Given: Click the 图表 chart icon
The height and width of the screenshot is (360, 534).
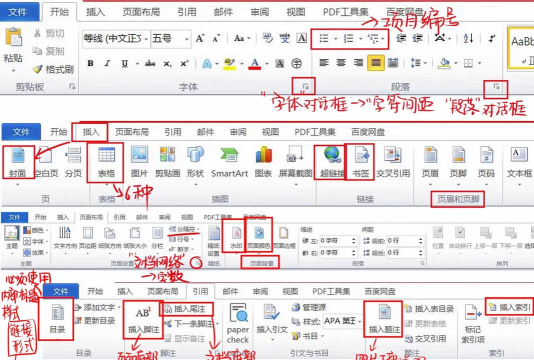Looking at the screenshot, I should pos(263,155).
